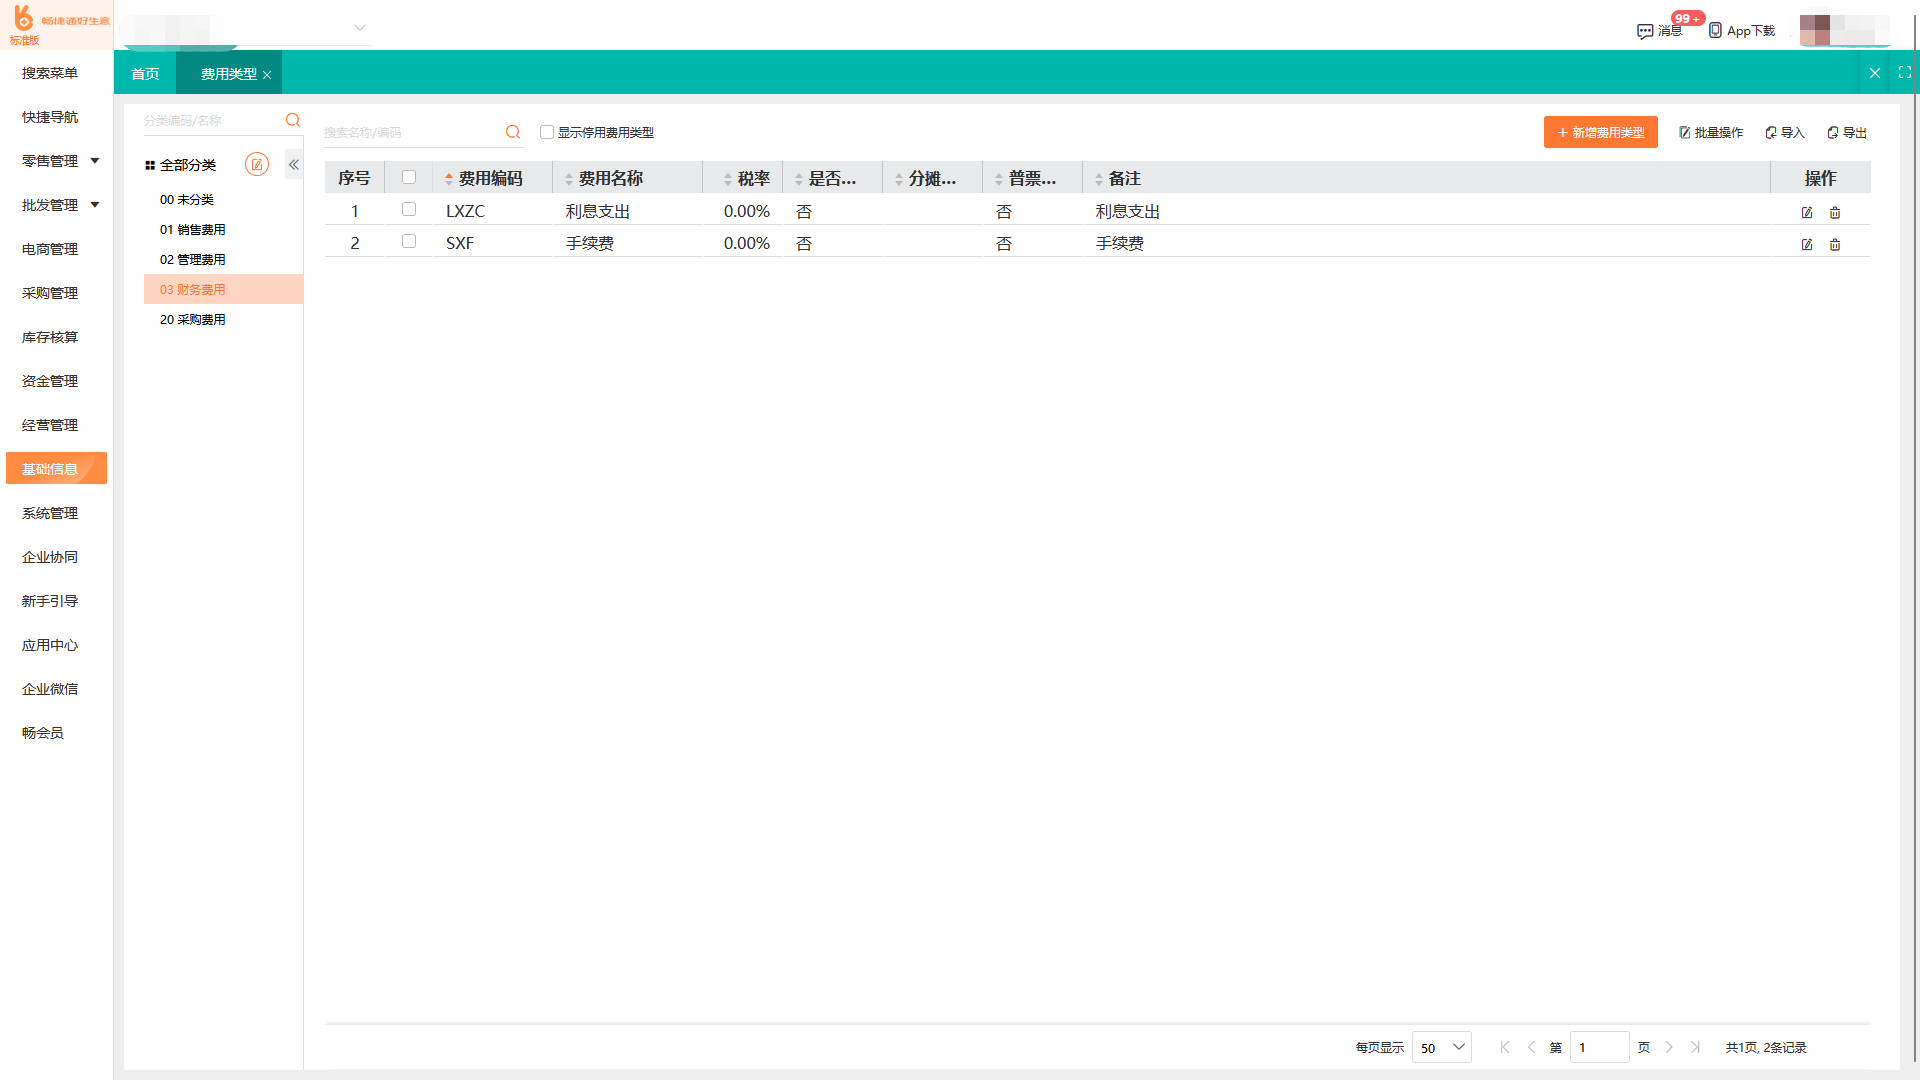This screenshot has width=1920, height=1080.
Task: Click the edit icon for 利息支出
Action: (1807, 212)
